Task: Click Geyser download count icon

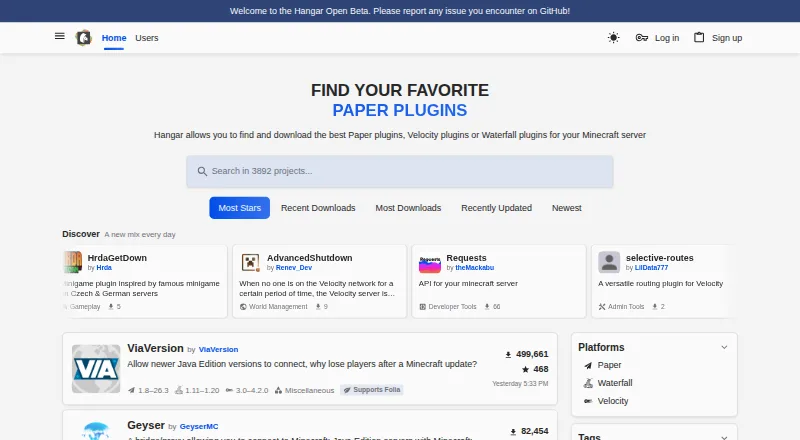Action: point(513,432)
